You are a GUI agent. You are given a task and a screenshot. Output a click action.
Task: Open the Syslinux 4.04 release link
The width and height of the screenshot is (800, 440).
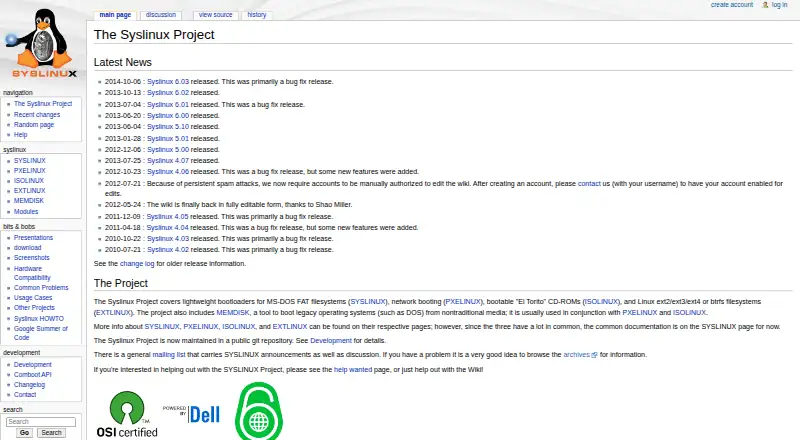click(x=167, y=228)
